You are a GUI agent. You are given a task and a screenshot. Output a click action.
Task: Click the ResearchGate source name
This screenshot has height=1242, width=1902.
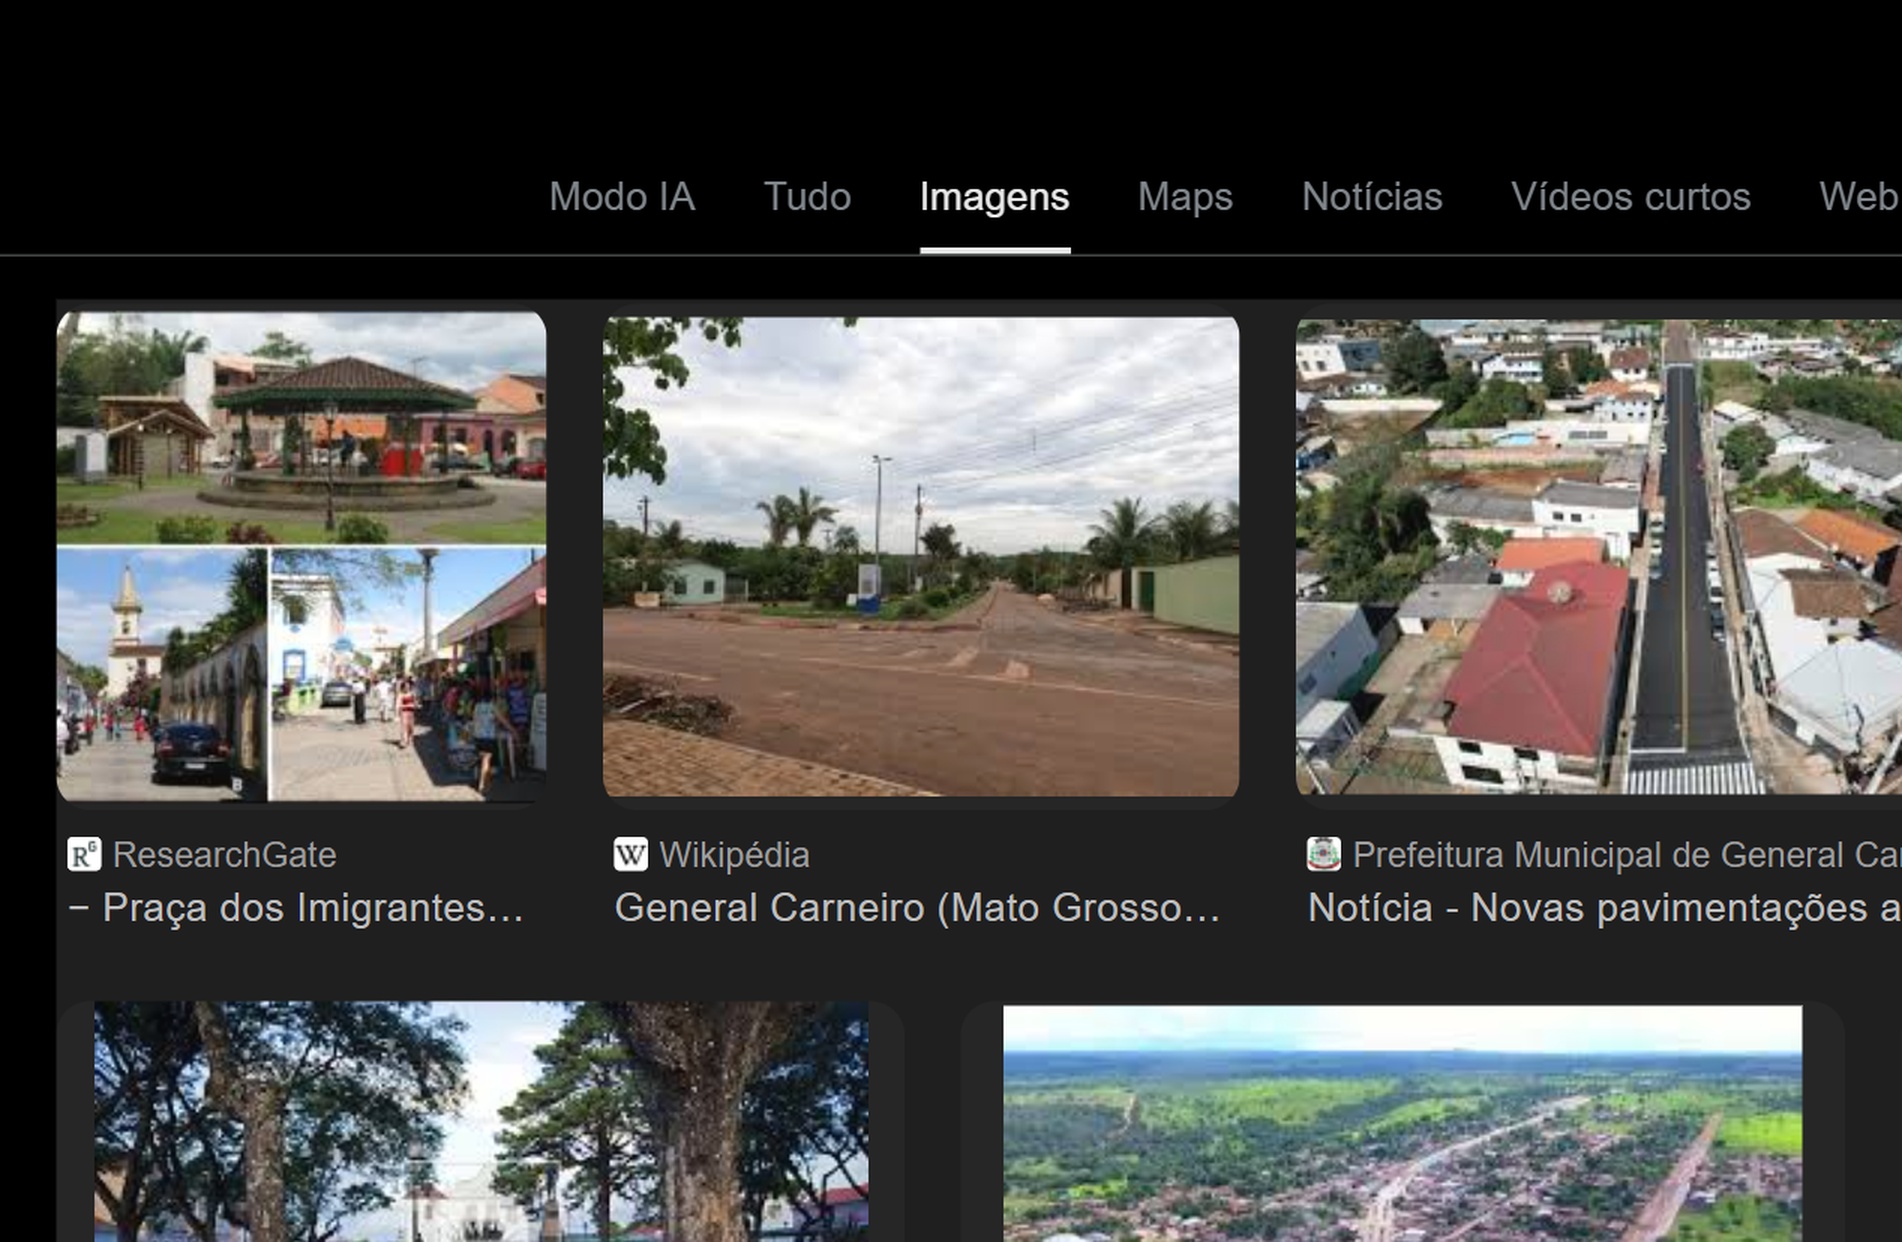(224, 855)
